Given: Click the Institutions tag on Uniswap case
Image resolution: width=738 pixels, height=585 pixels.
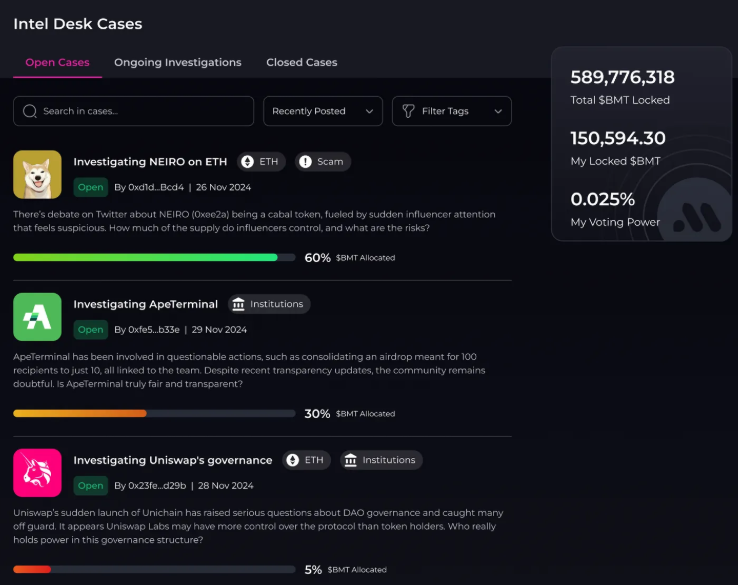Looking at the screenshot, I should [379, 460].
